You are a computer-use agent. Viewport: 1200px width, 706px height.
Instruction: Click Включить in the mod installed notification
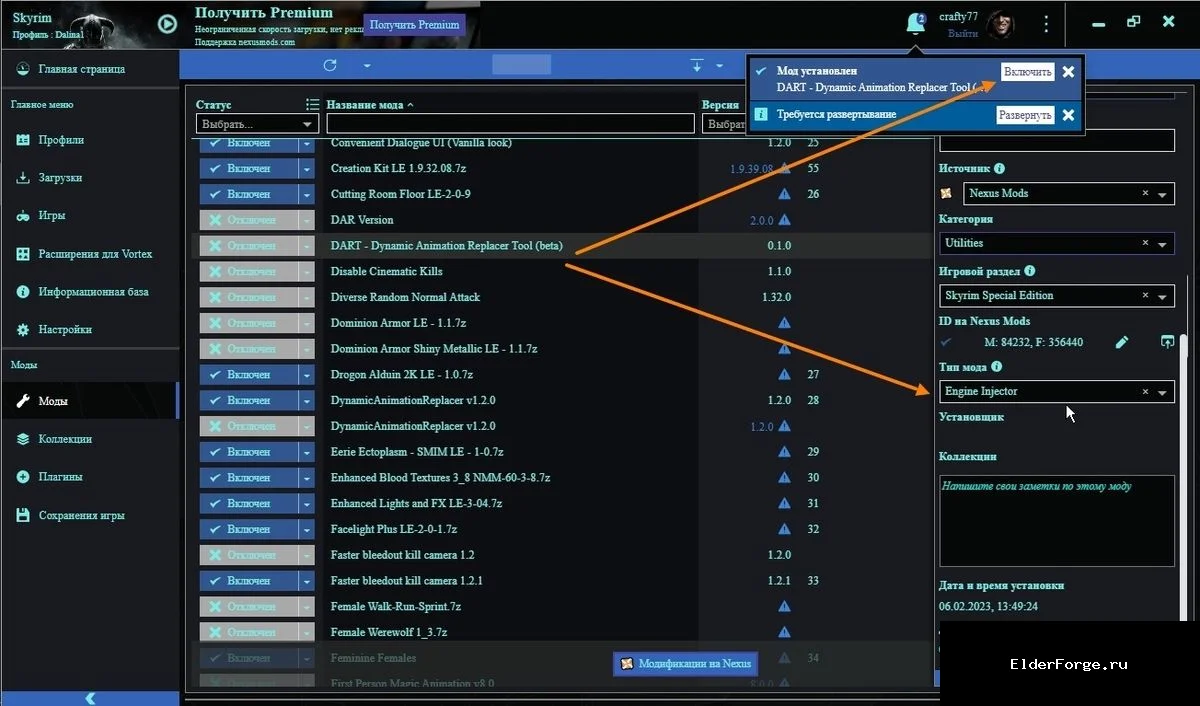click(x=1027, y=72)
